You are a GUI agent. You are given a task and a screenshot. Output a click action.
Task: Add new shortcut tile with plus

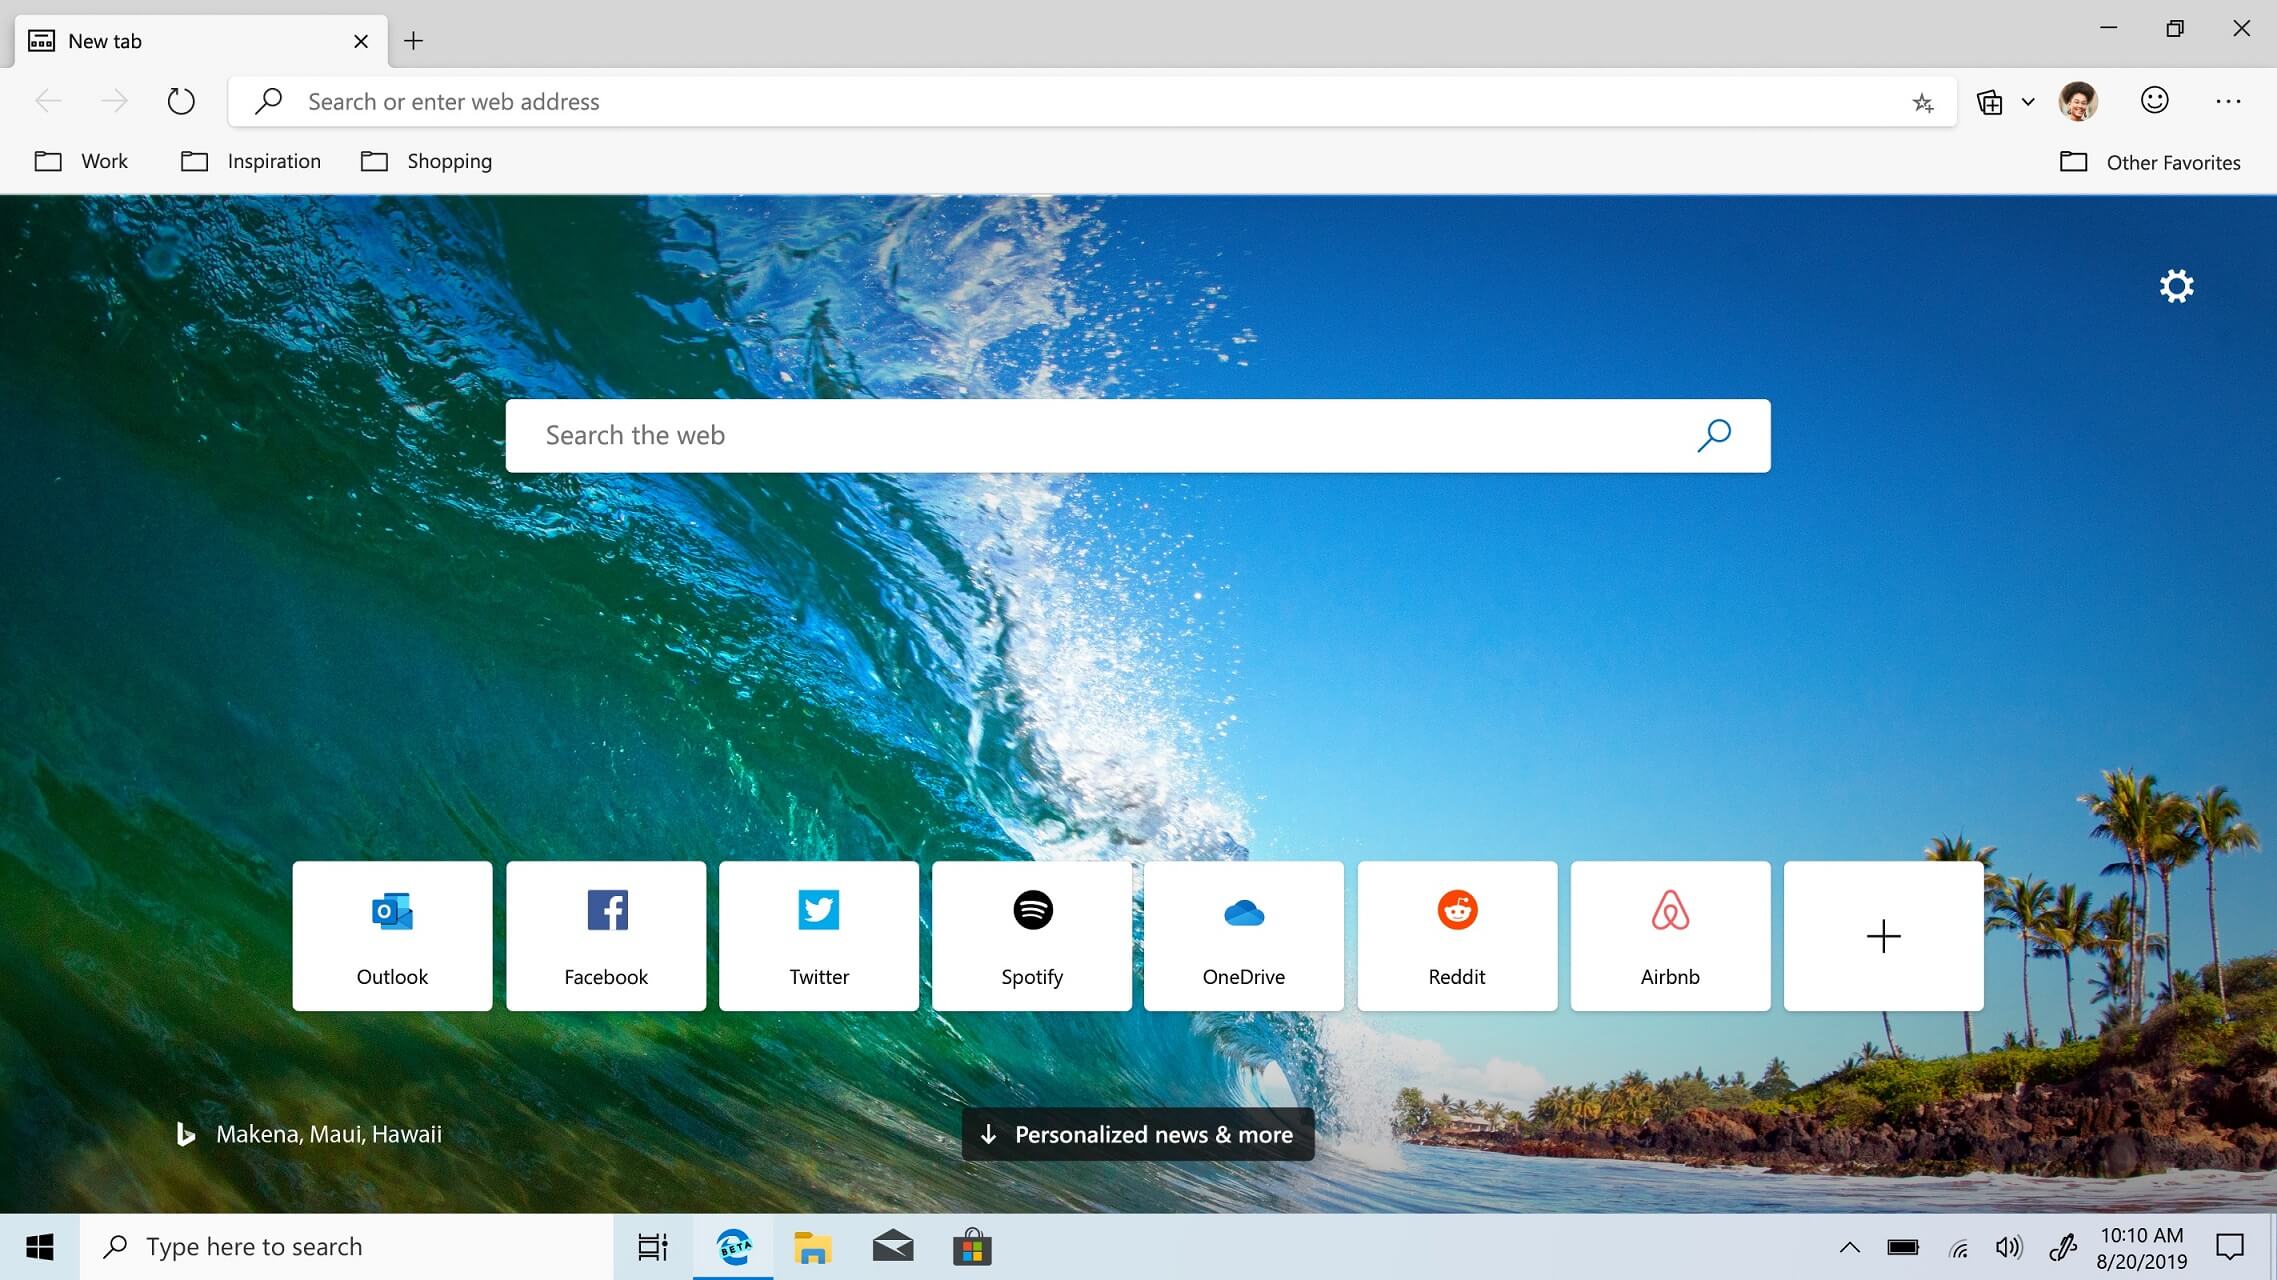pyautogui.click(x=1883, y=936)
